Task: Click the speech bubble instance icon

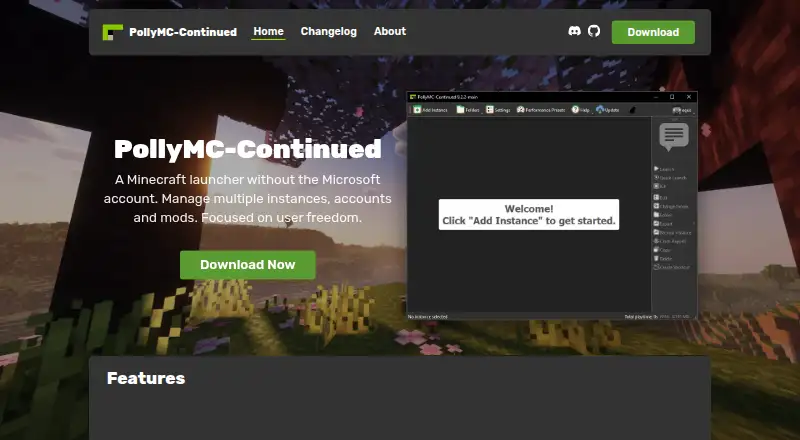Action: tap(674, 136)
